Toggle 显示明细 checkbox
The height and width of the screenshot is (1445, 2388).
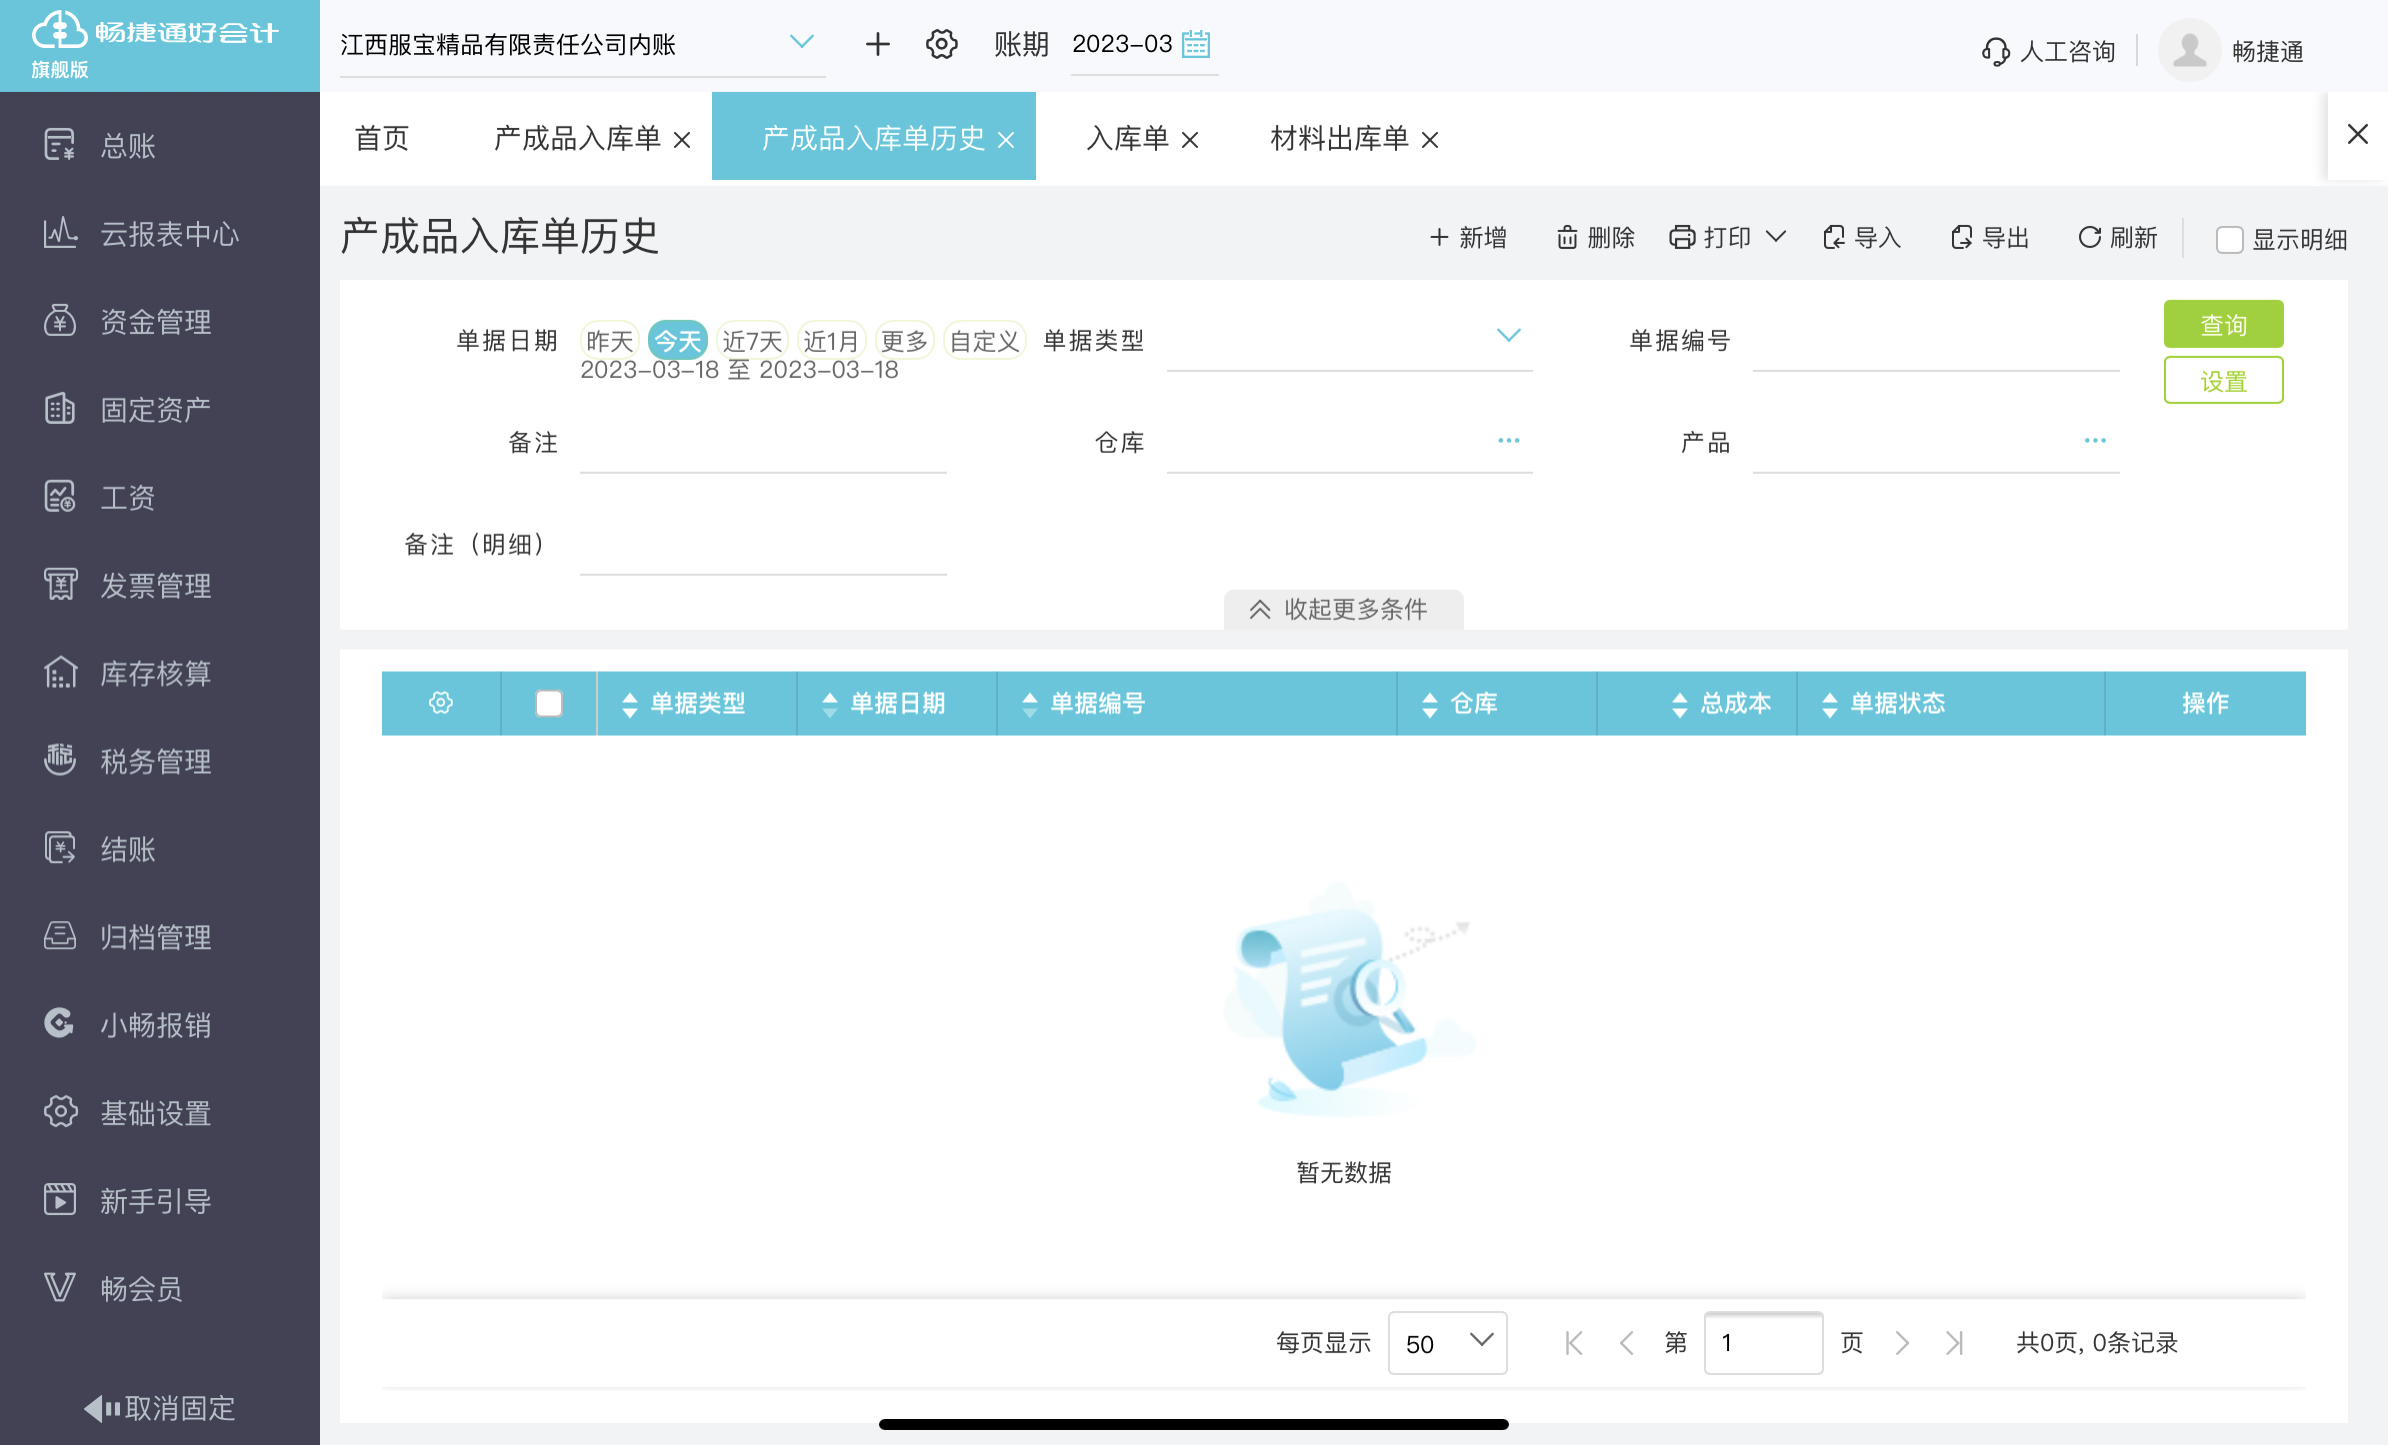pyautogui.click(x=2229, y=239)
